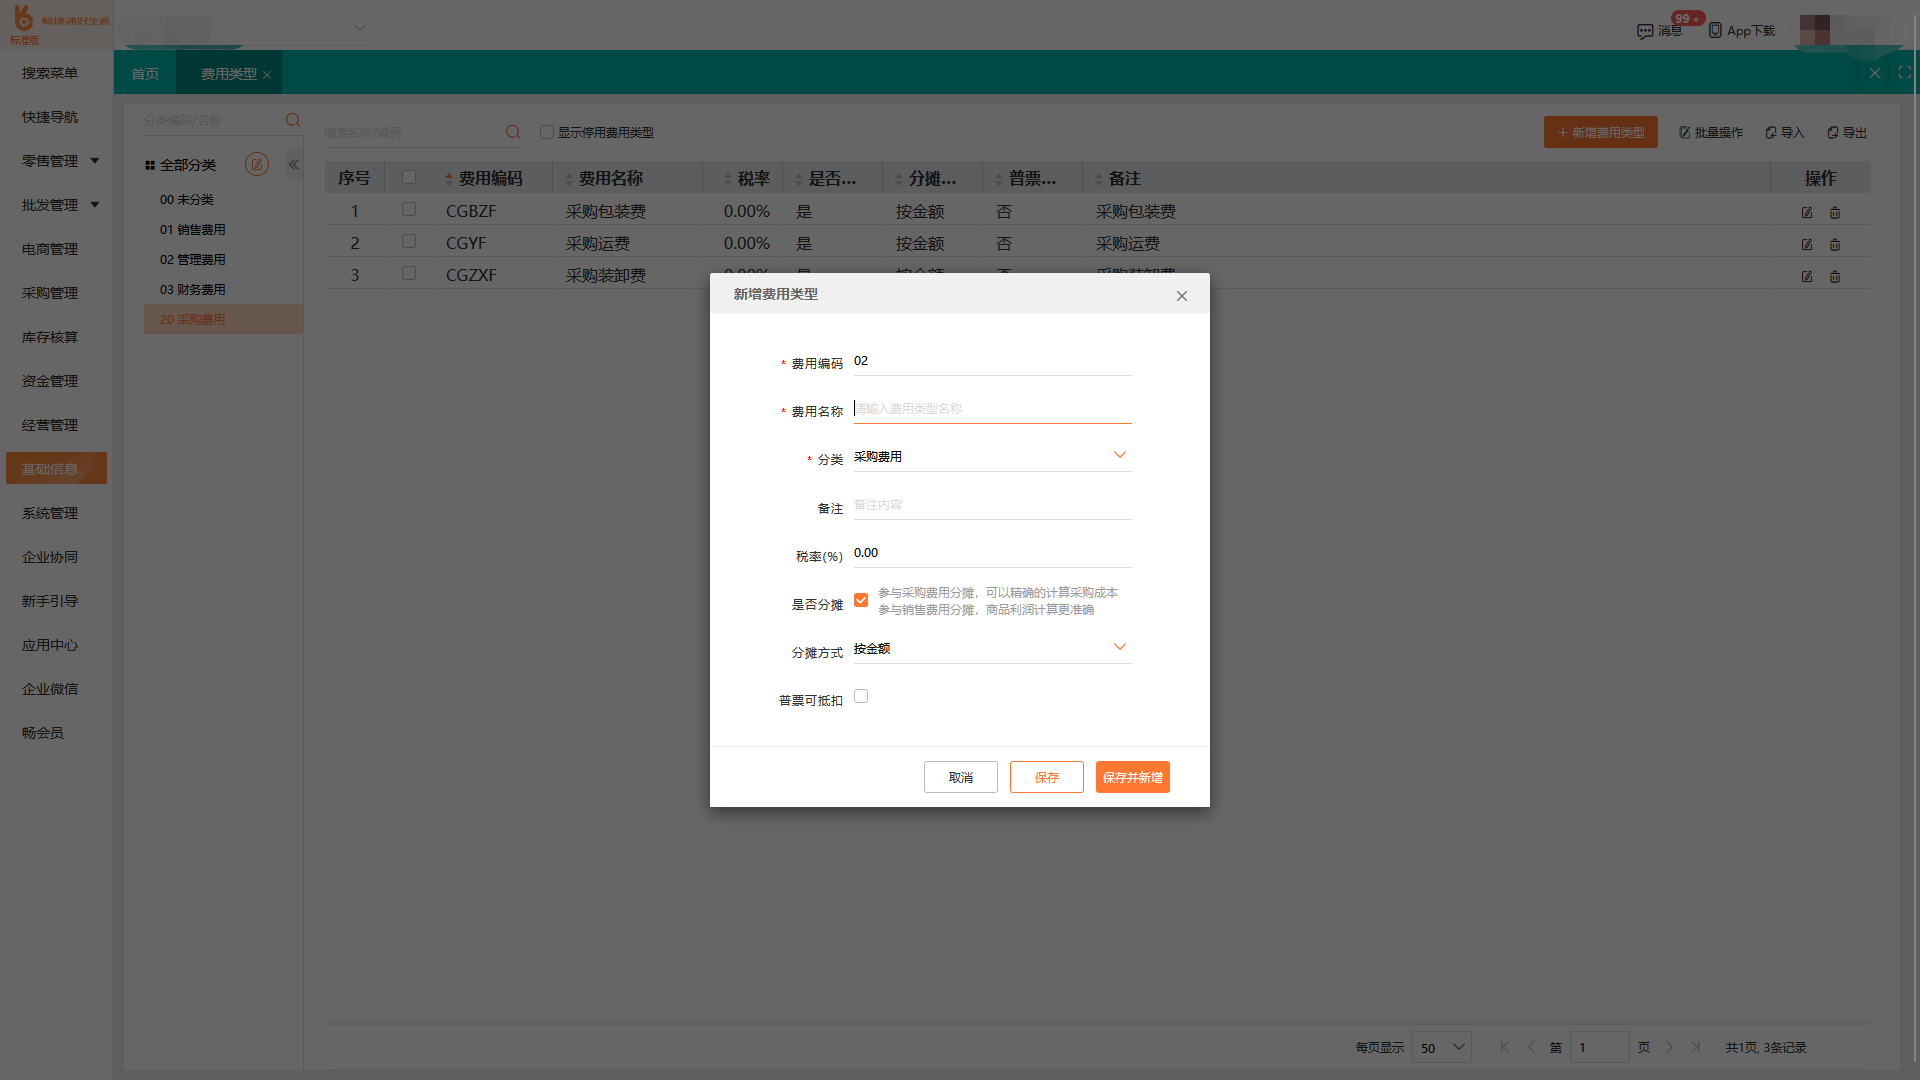The width and height of the screenshot is (1920, 1080).
Task: Click 保存并新增 button
Action: click(x=1131, y=777)
